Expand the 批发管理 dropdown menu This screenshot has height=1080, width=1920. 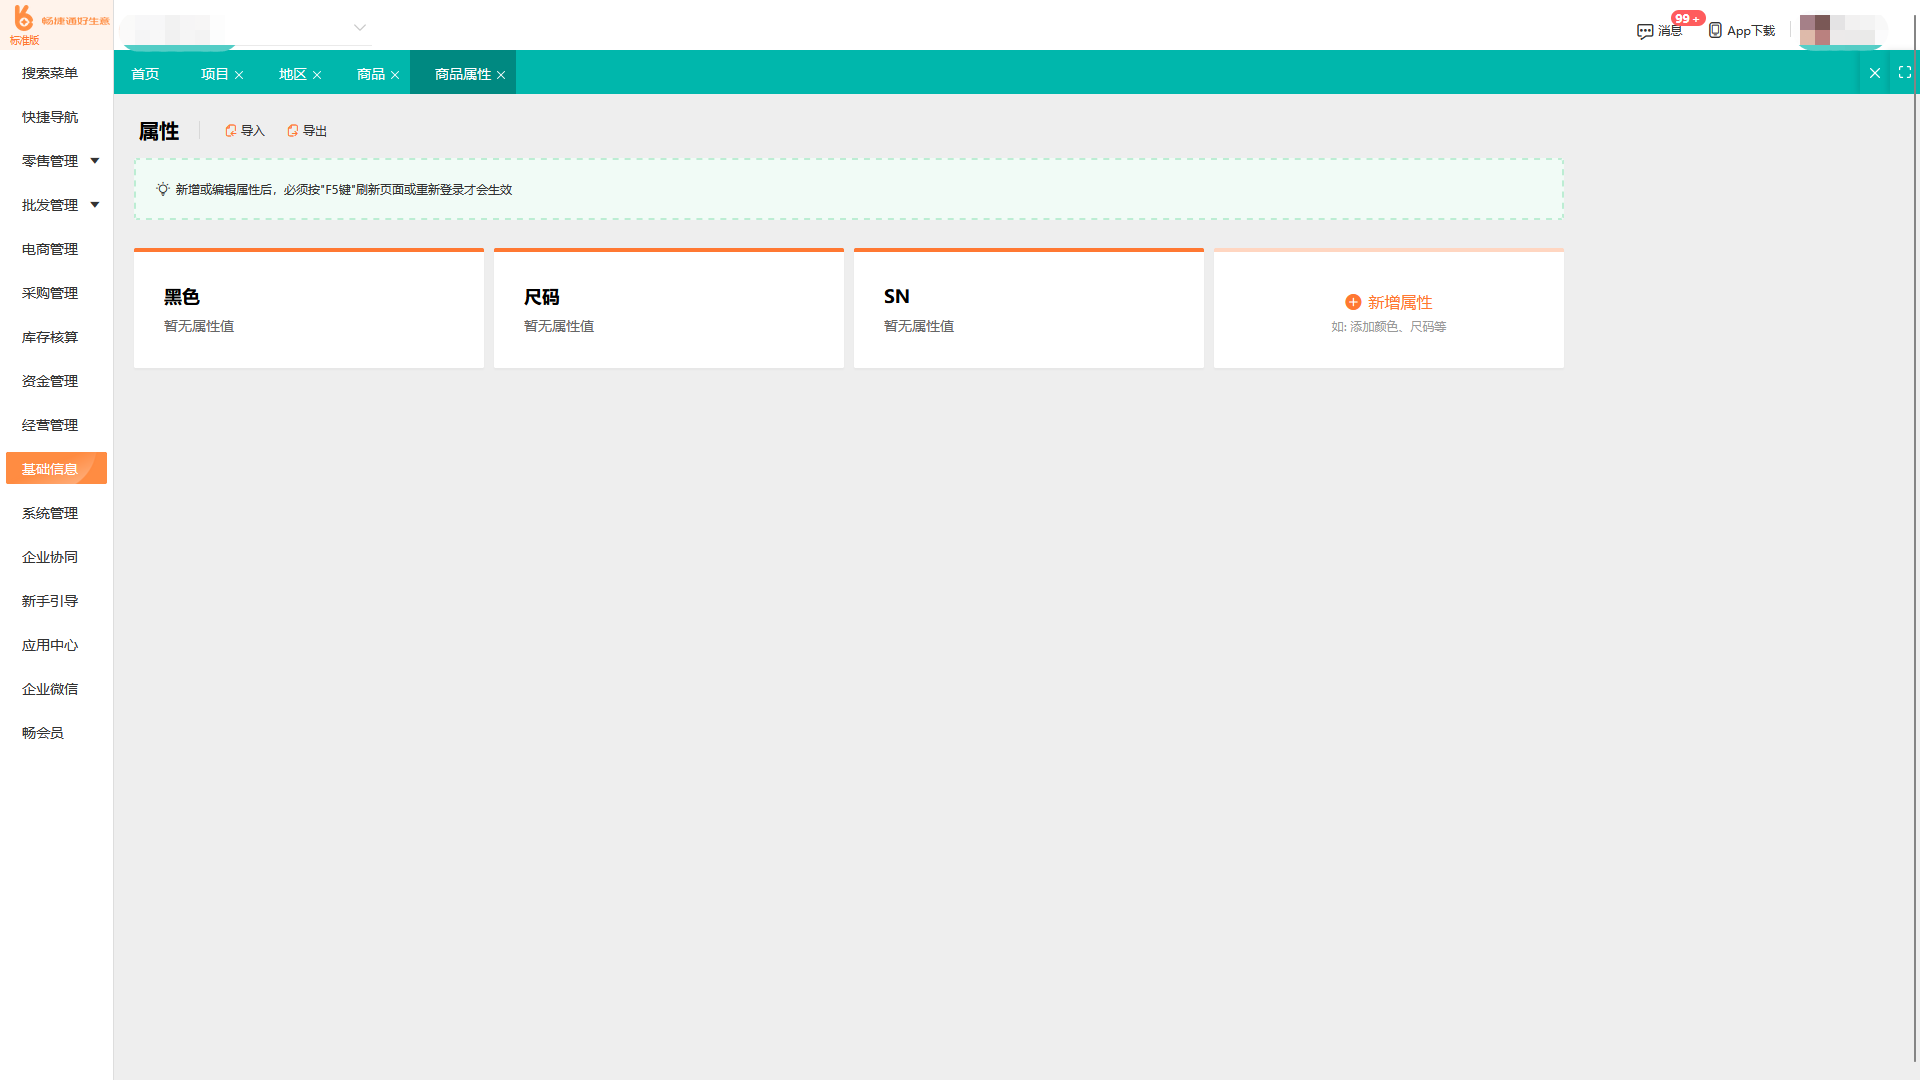pos(55,204)
